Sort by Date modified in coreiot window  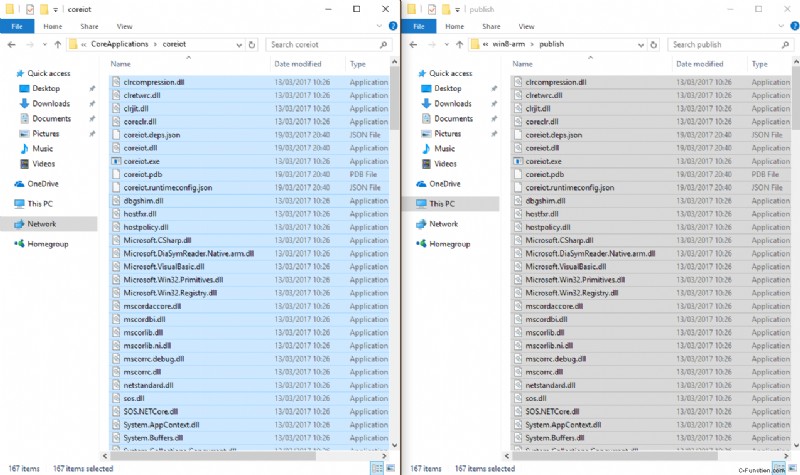(296, 64)
